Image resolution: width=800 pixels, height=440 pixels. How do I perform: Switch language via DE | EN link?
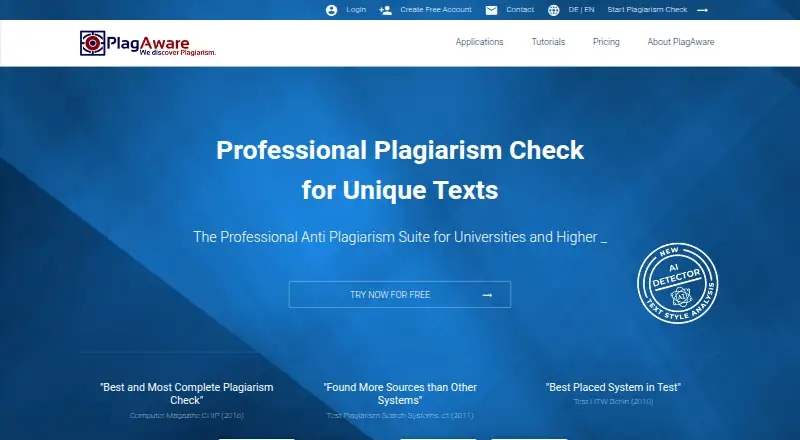[581, 10]
